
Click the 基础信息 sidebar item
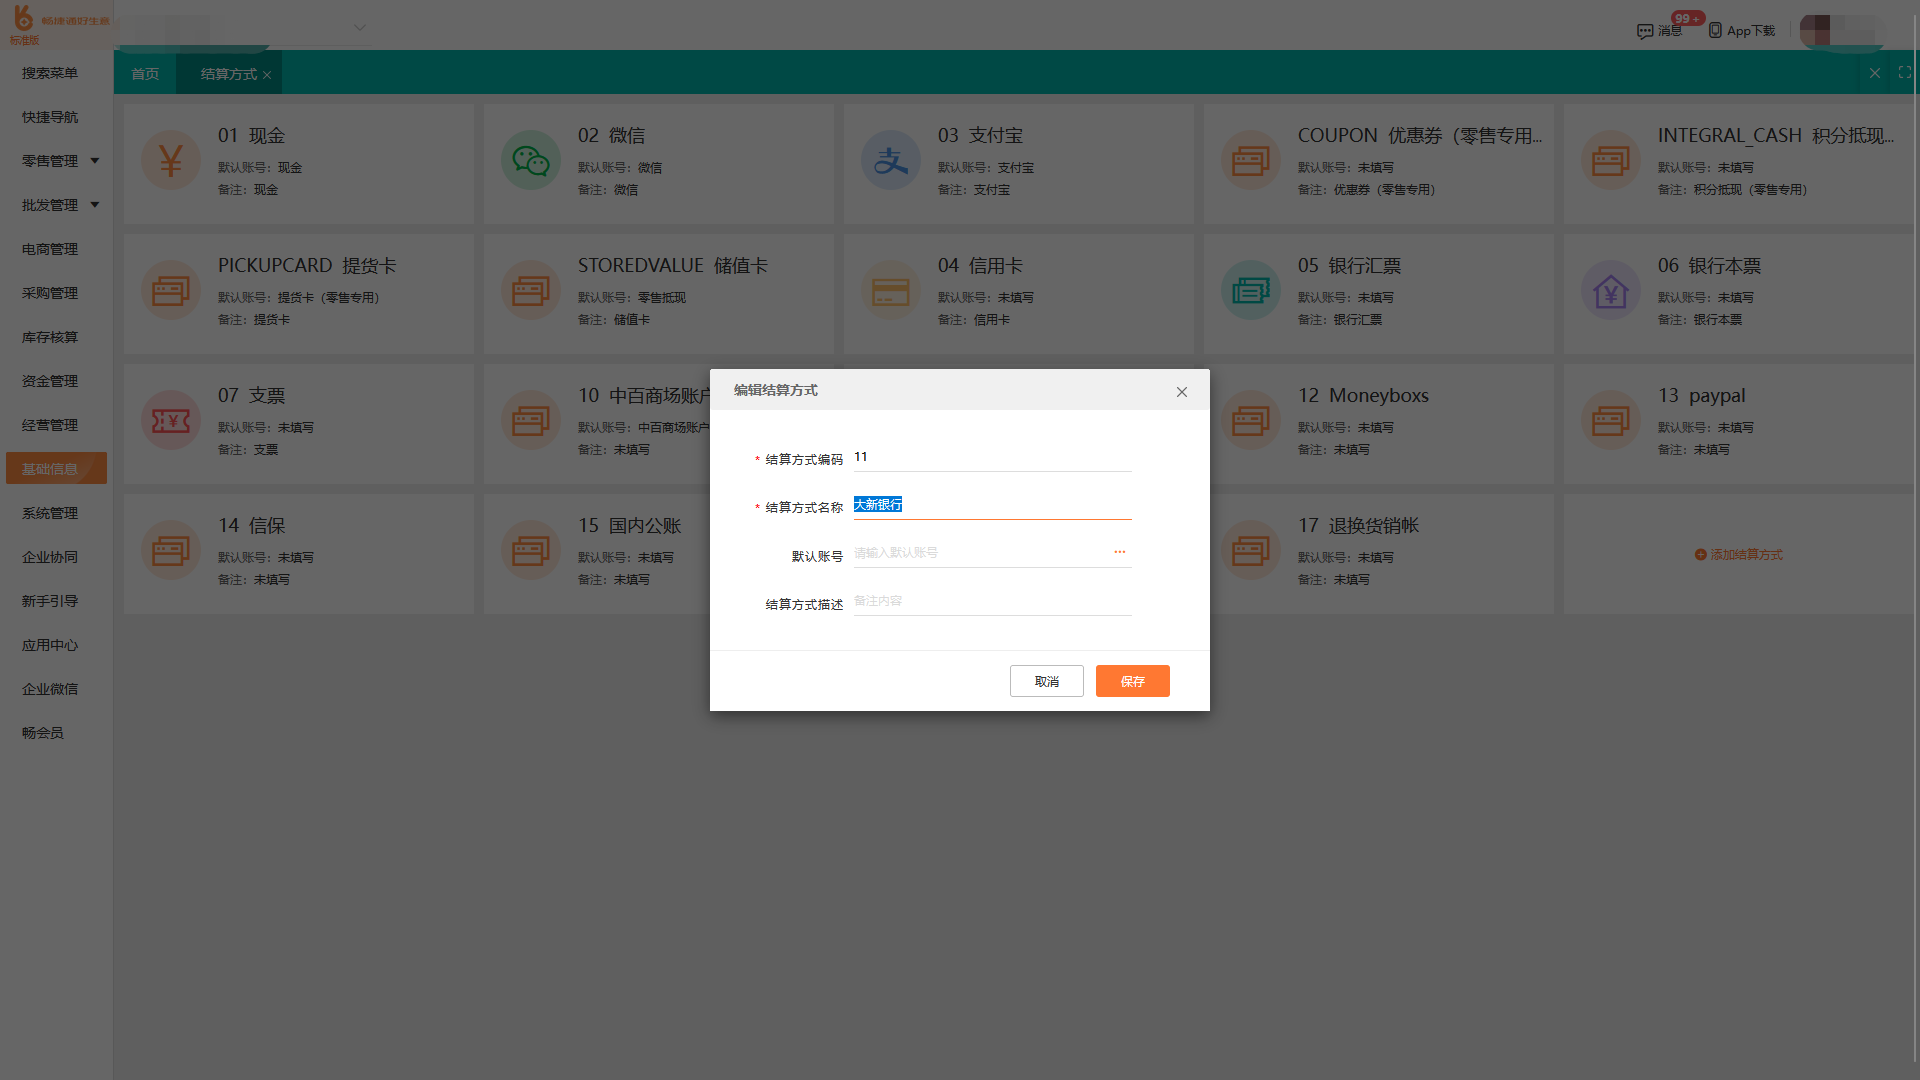tap(53, 468)
